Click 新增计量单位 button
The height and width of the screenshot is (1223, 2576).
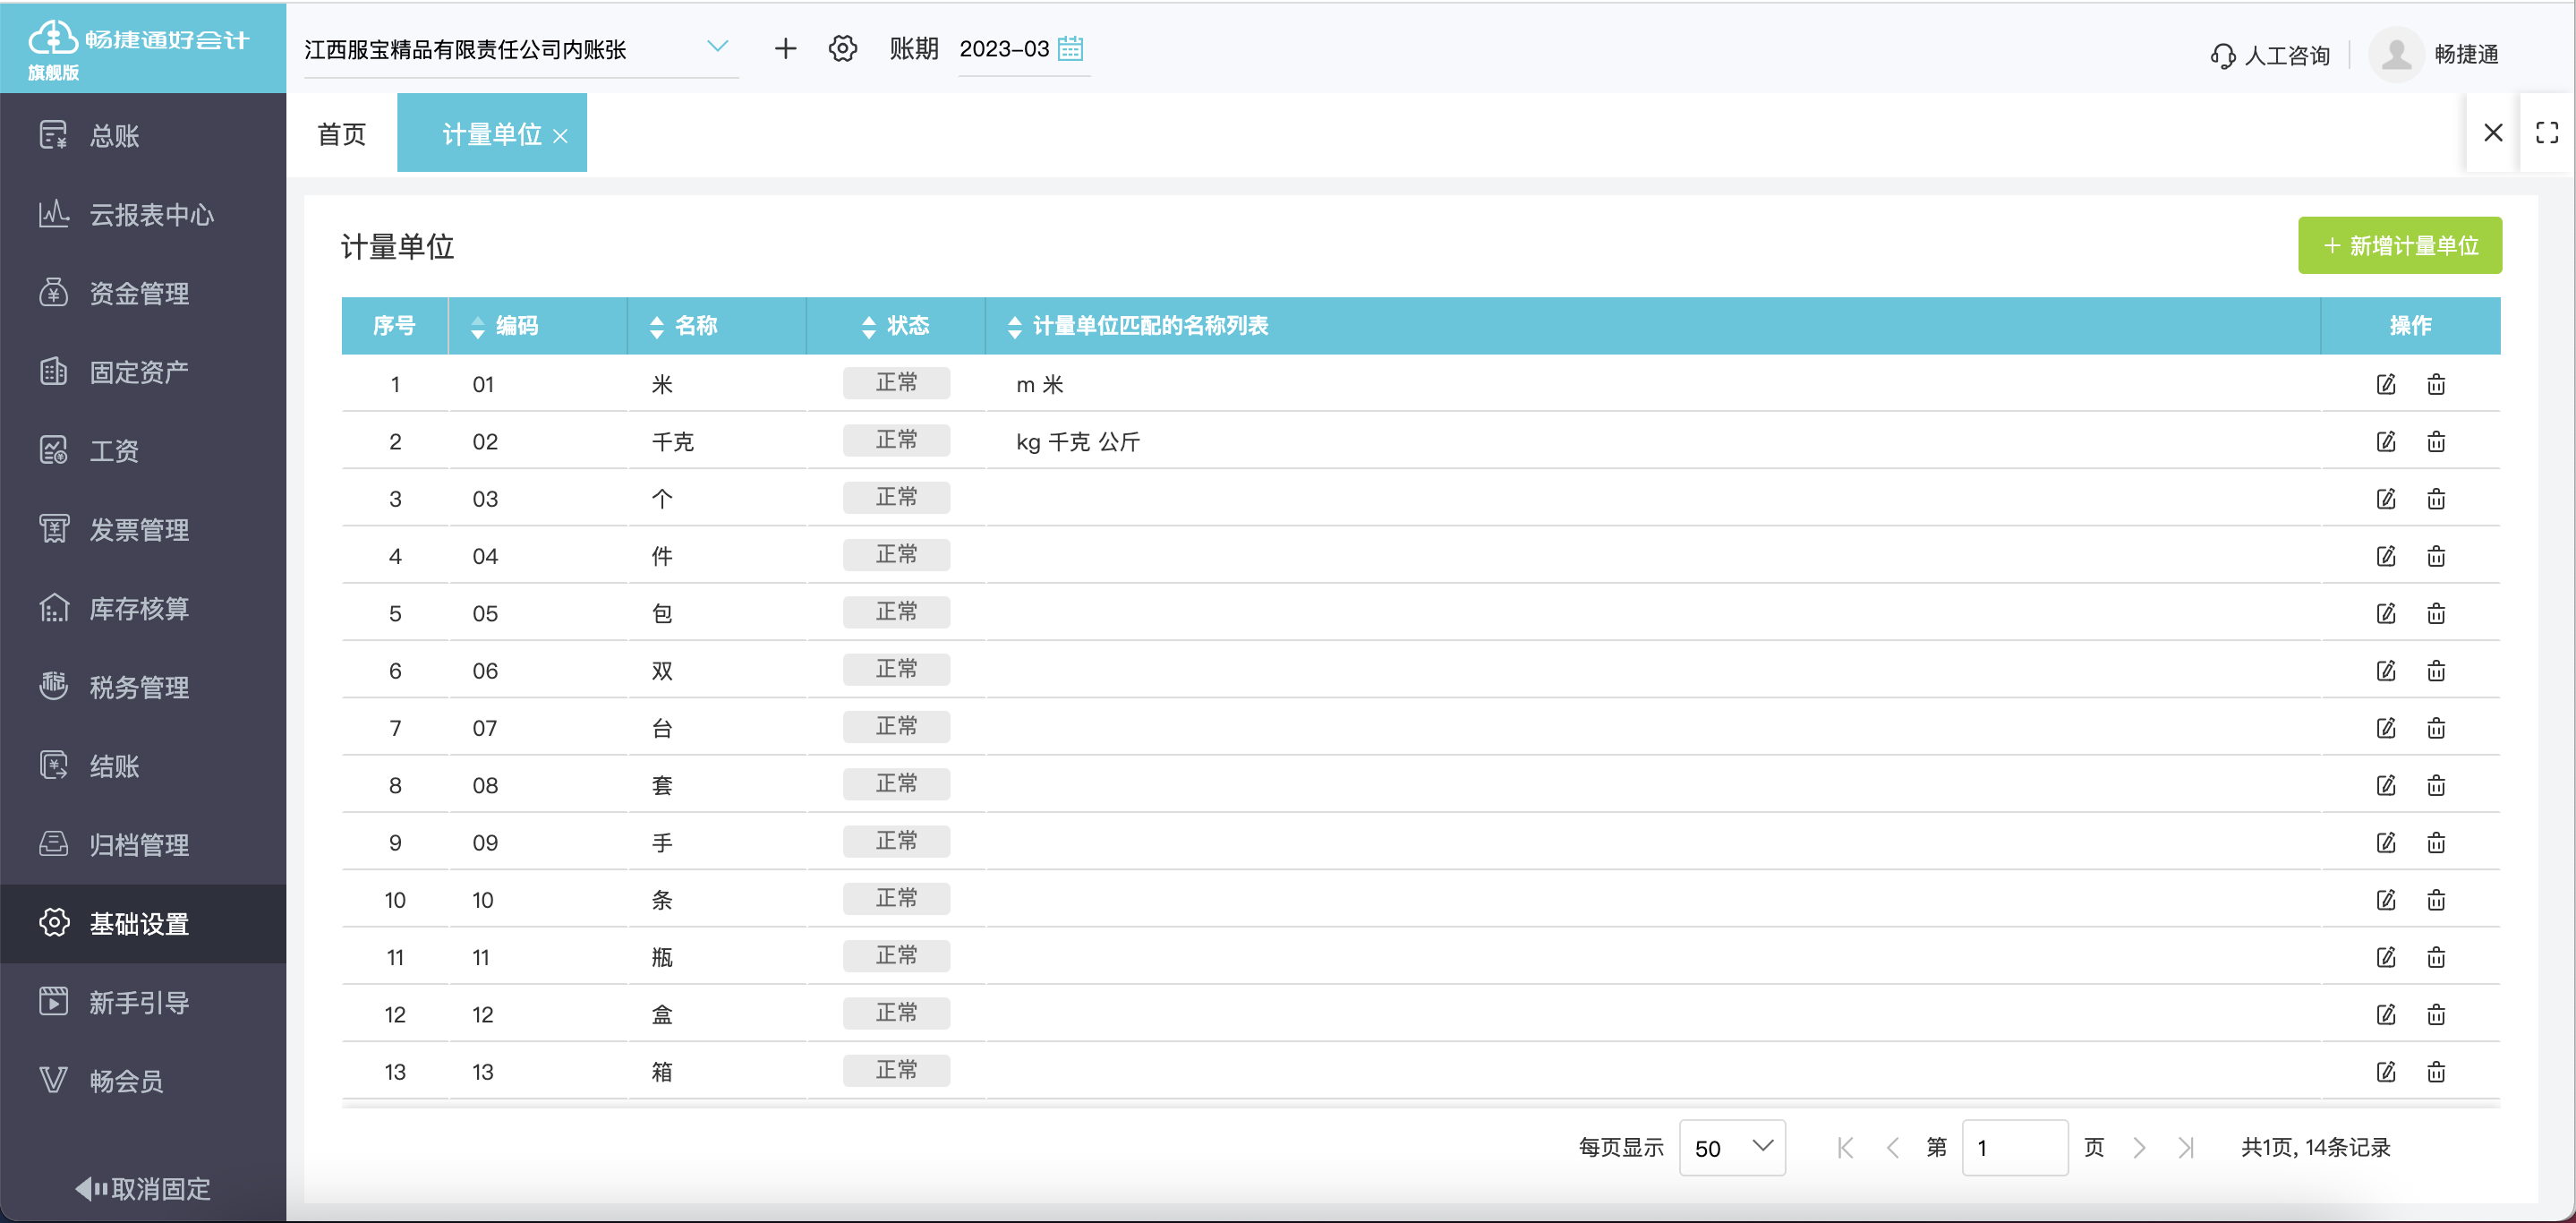tap(2399, 246)
